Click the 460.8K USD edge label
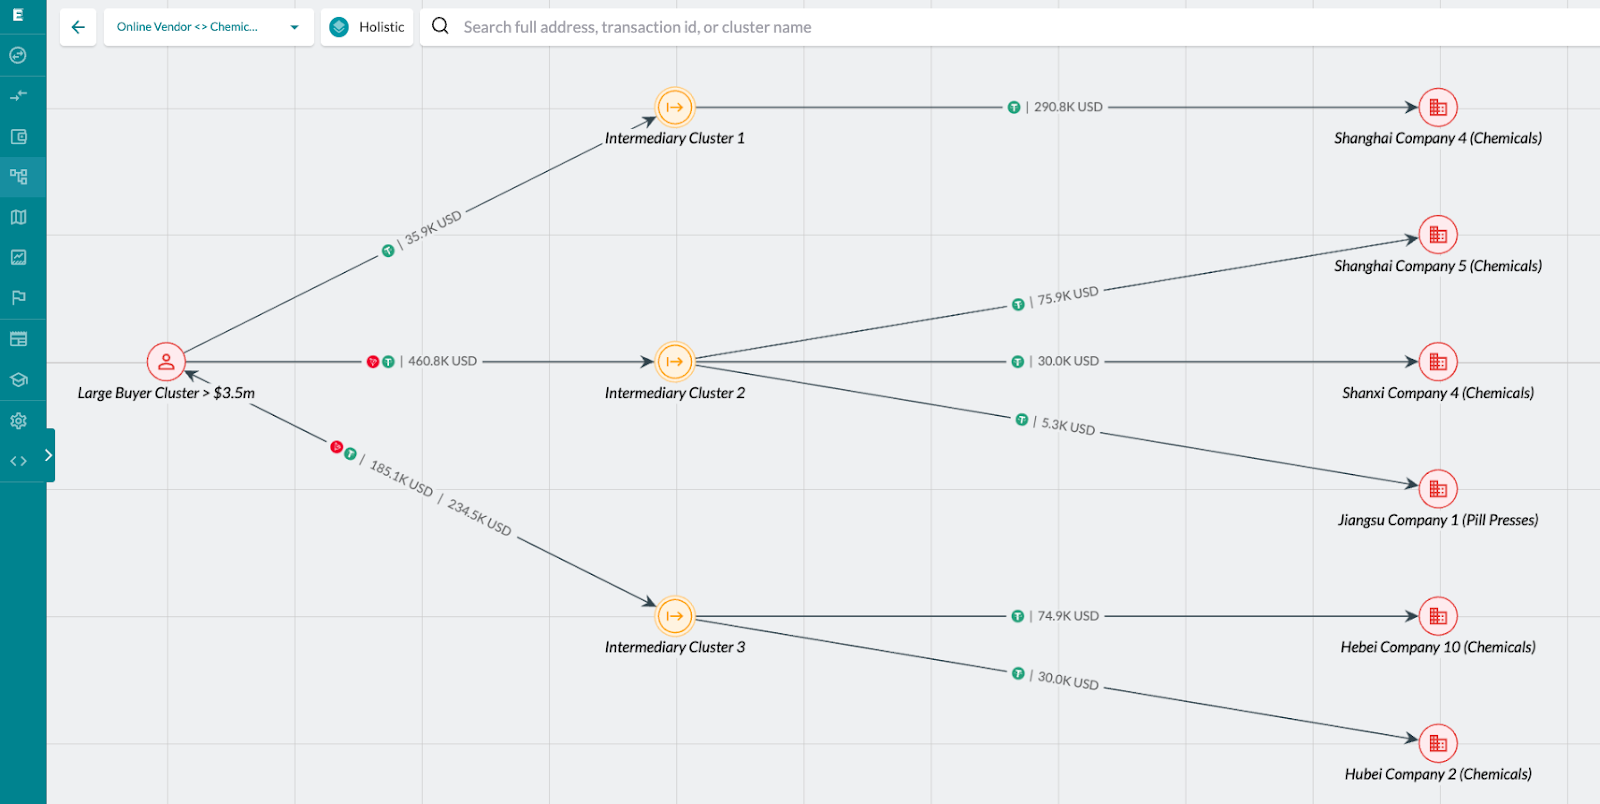This screenshot has width=1600, height=804. pos(442,361)
